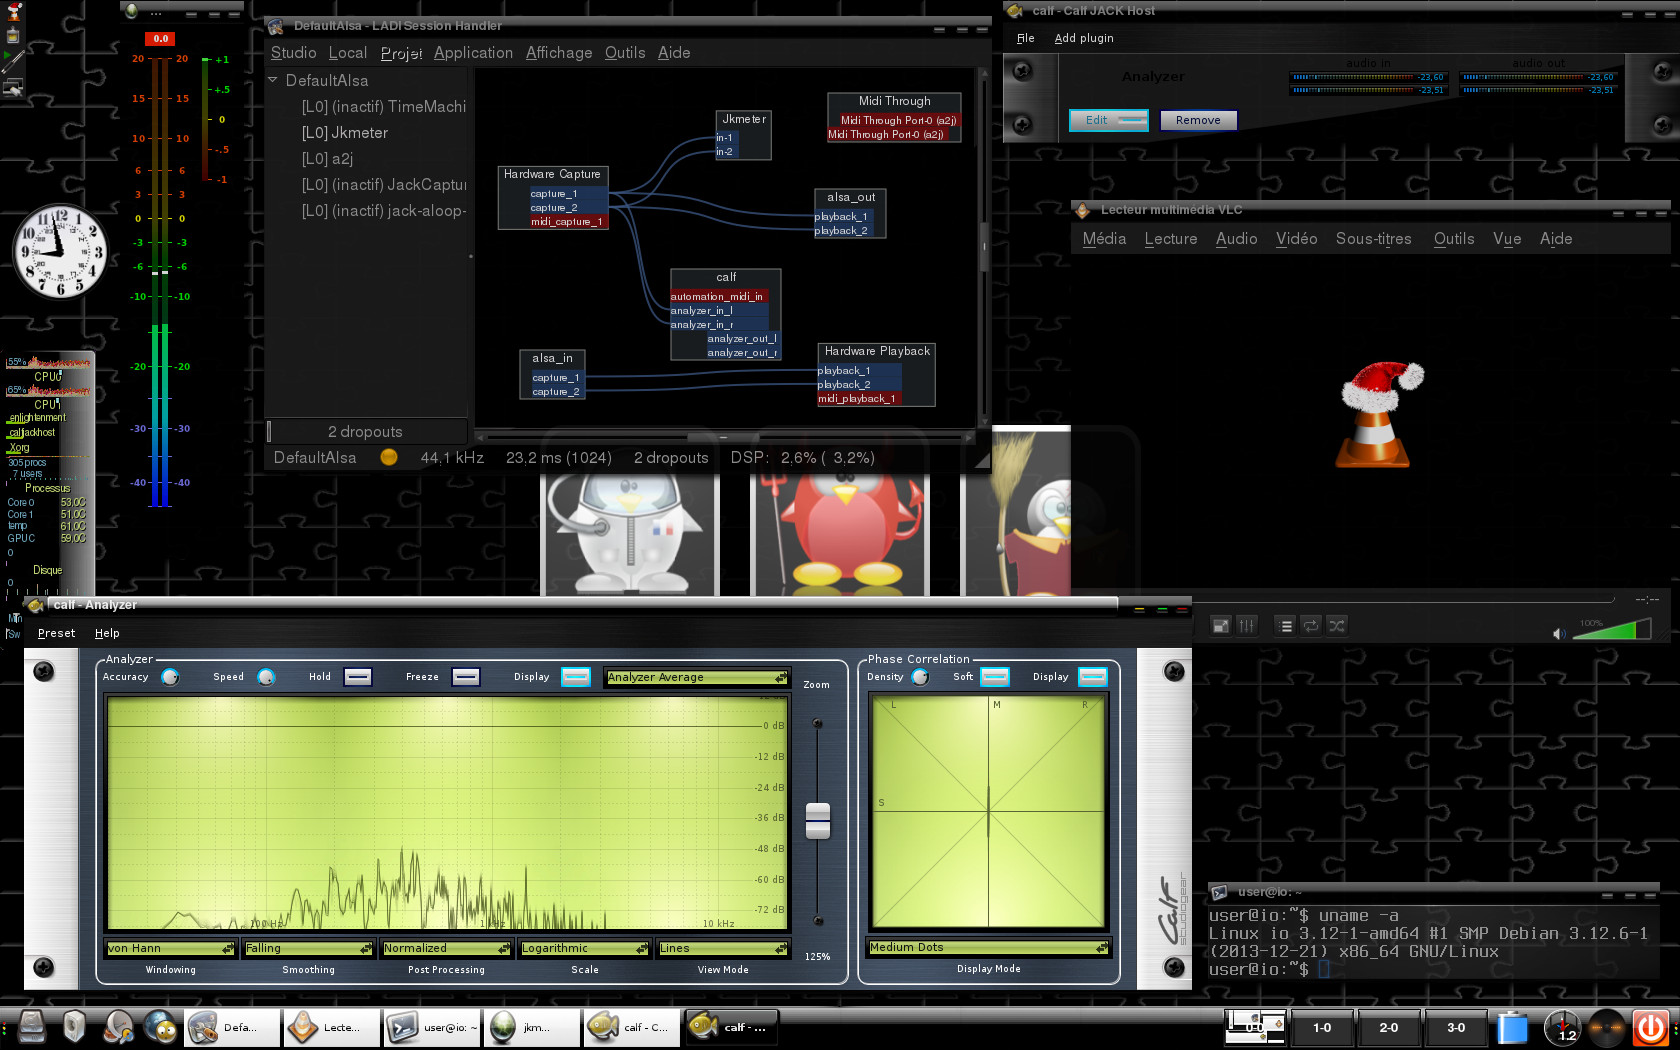The height and width of the screenshot is (1050, 1680).
Task: Switch to the VLC window in the taskbar
Action: (331, 1027)
